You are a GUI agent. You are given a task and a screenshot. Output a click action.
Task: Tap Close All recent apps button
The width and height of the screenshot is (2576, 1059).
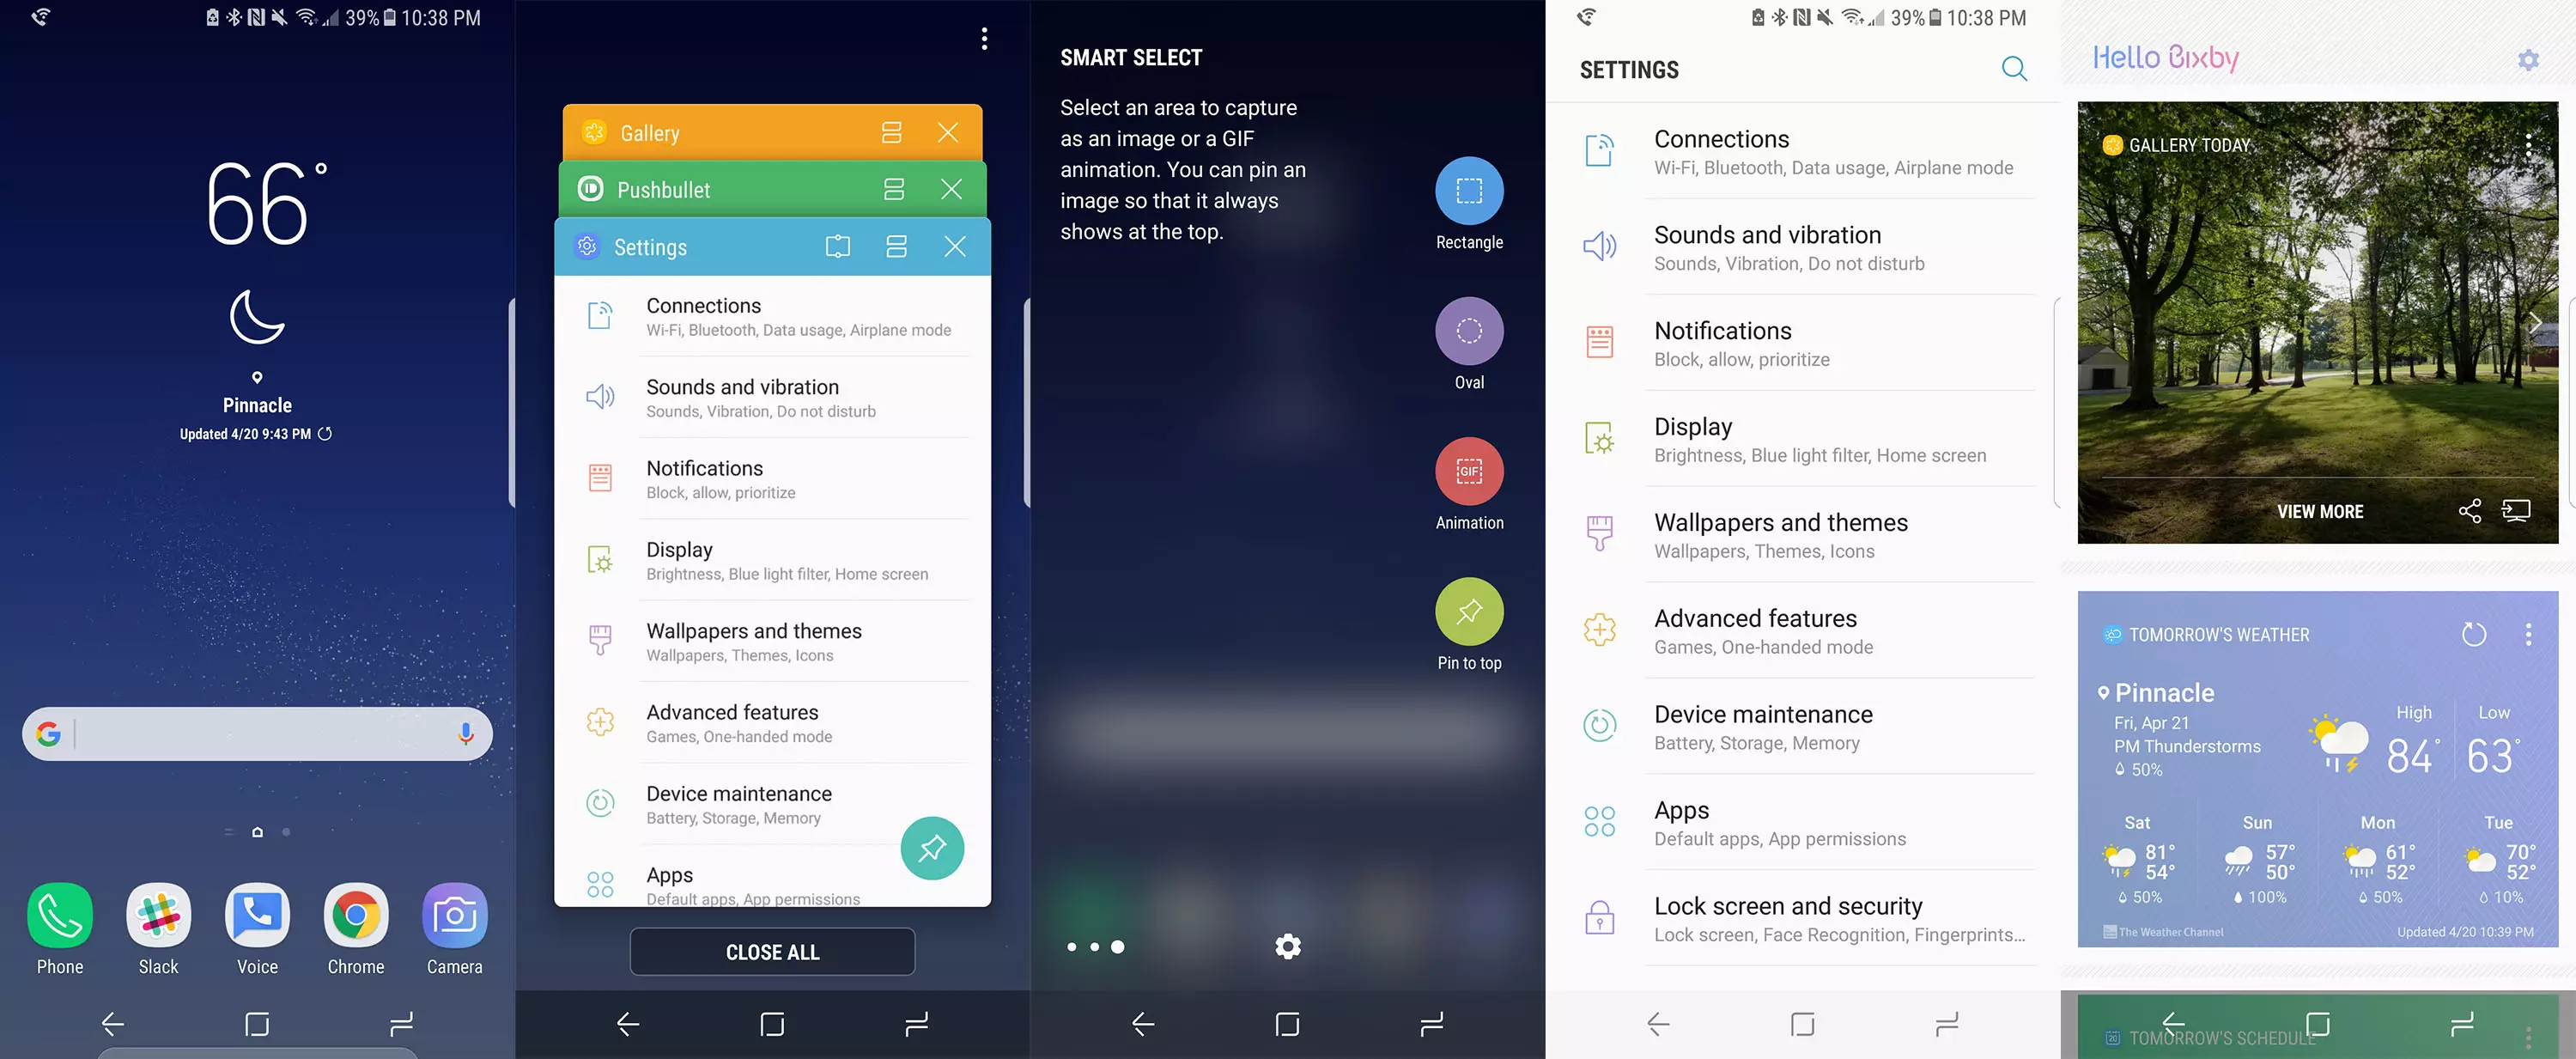coord(772,951)
